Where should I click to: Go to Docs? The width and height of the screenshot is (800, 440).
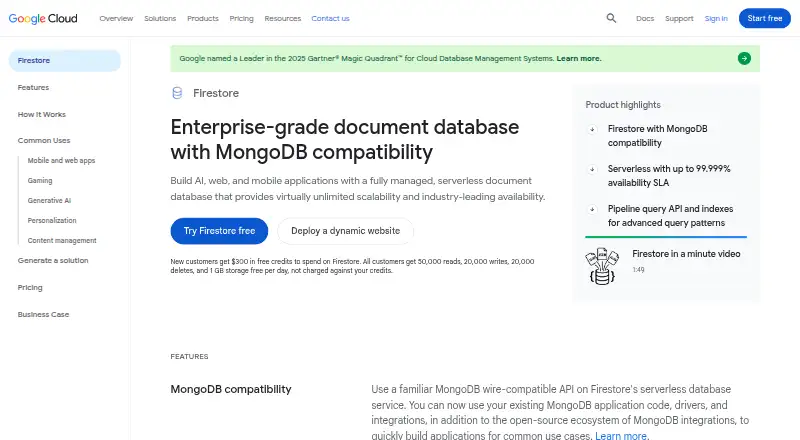click(645, 18)
